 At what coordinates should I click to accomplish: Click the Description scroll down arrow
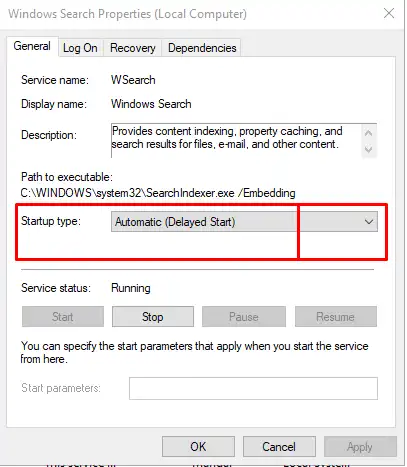[368, 149]
